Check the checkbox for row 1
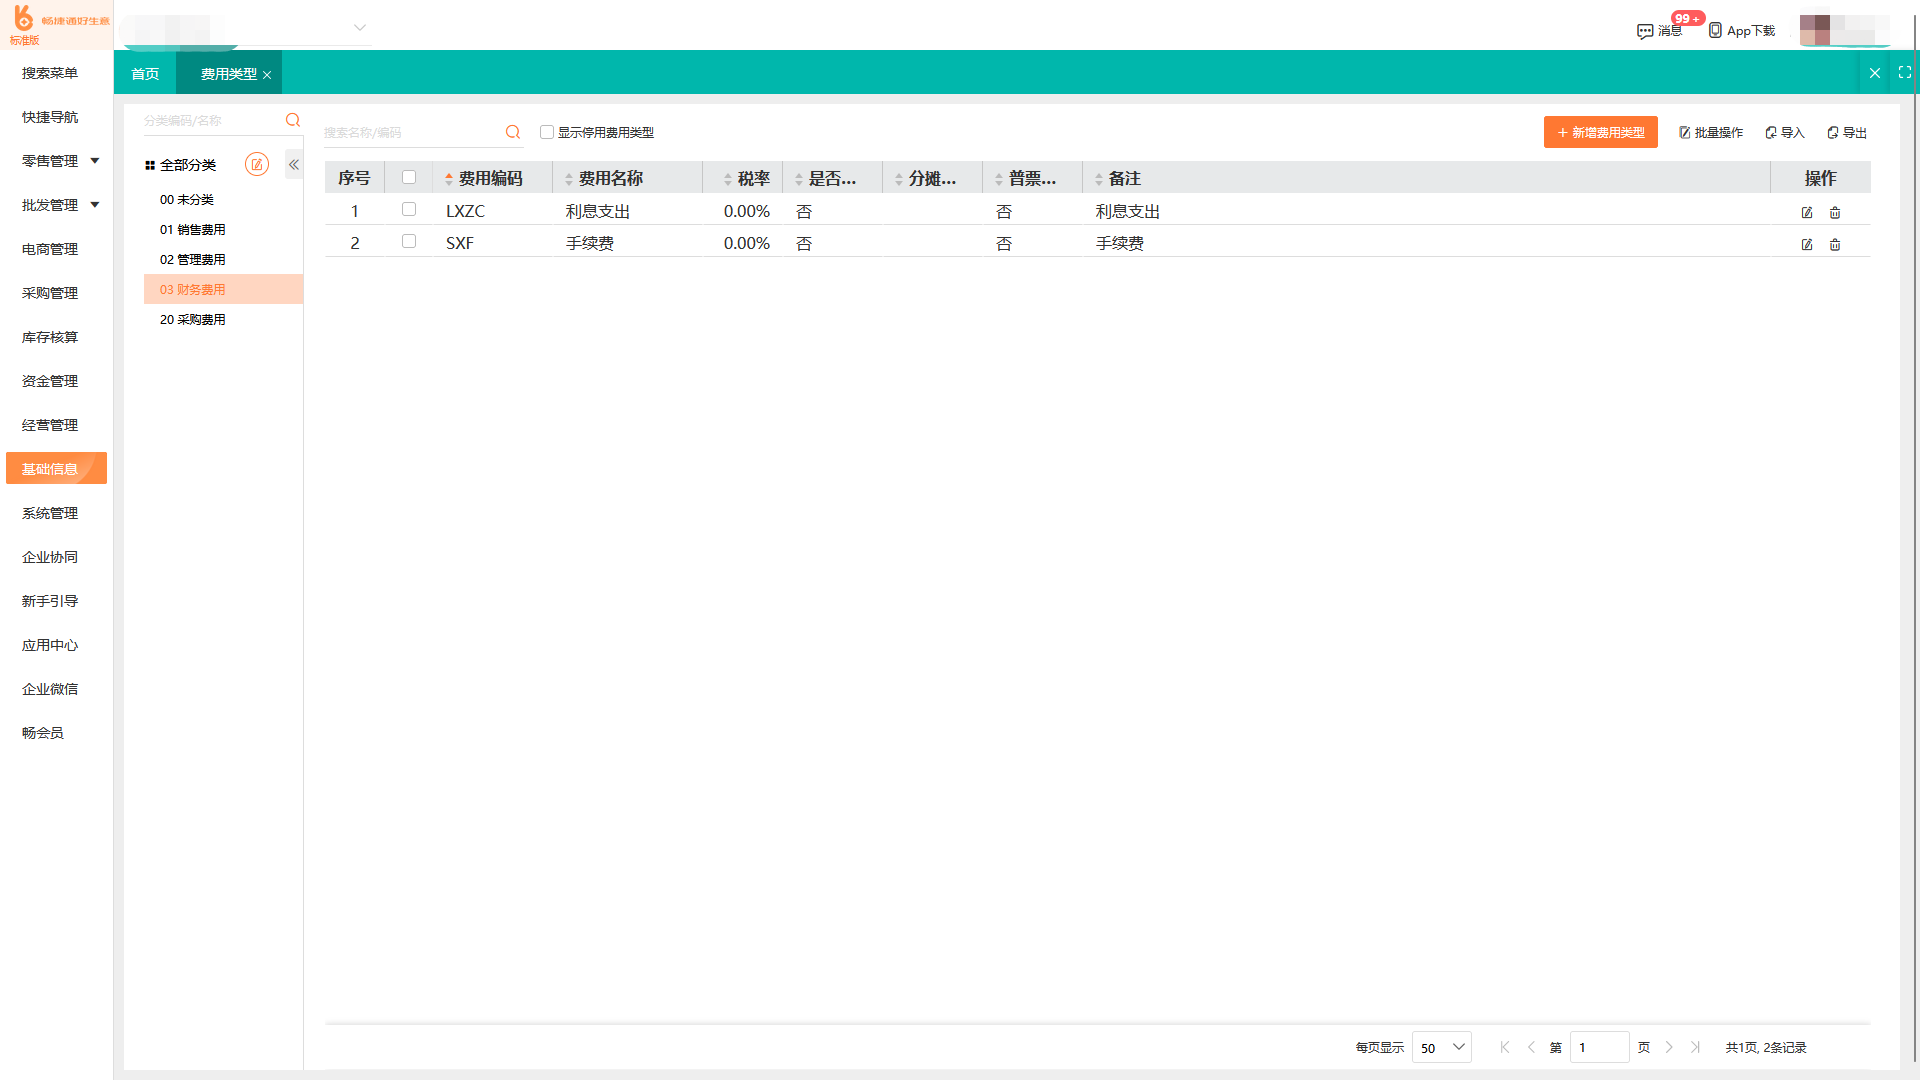The width and height of the screenshot is (1920, 1080). point(409,210)
